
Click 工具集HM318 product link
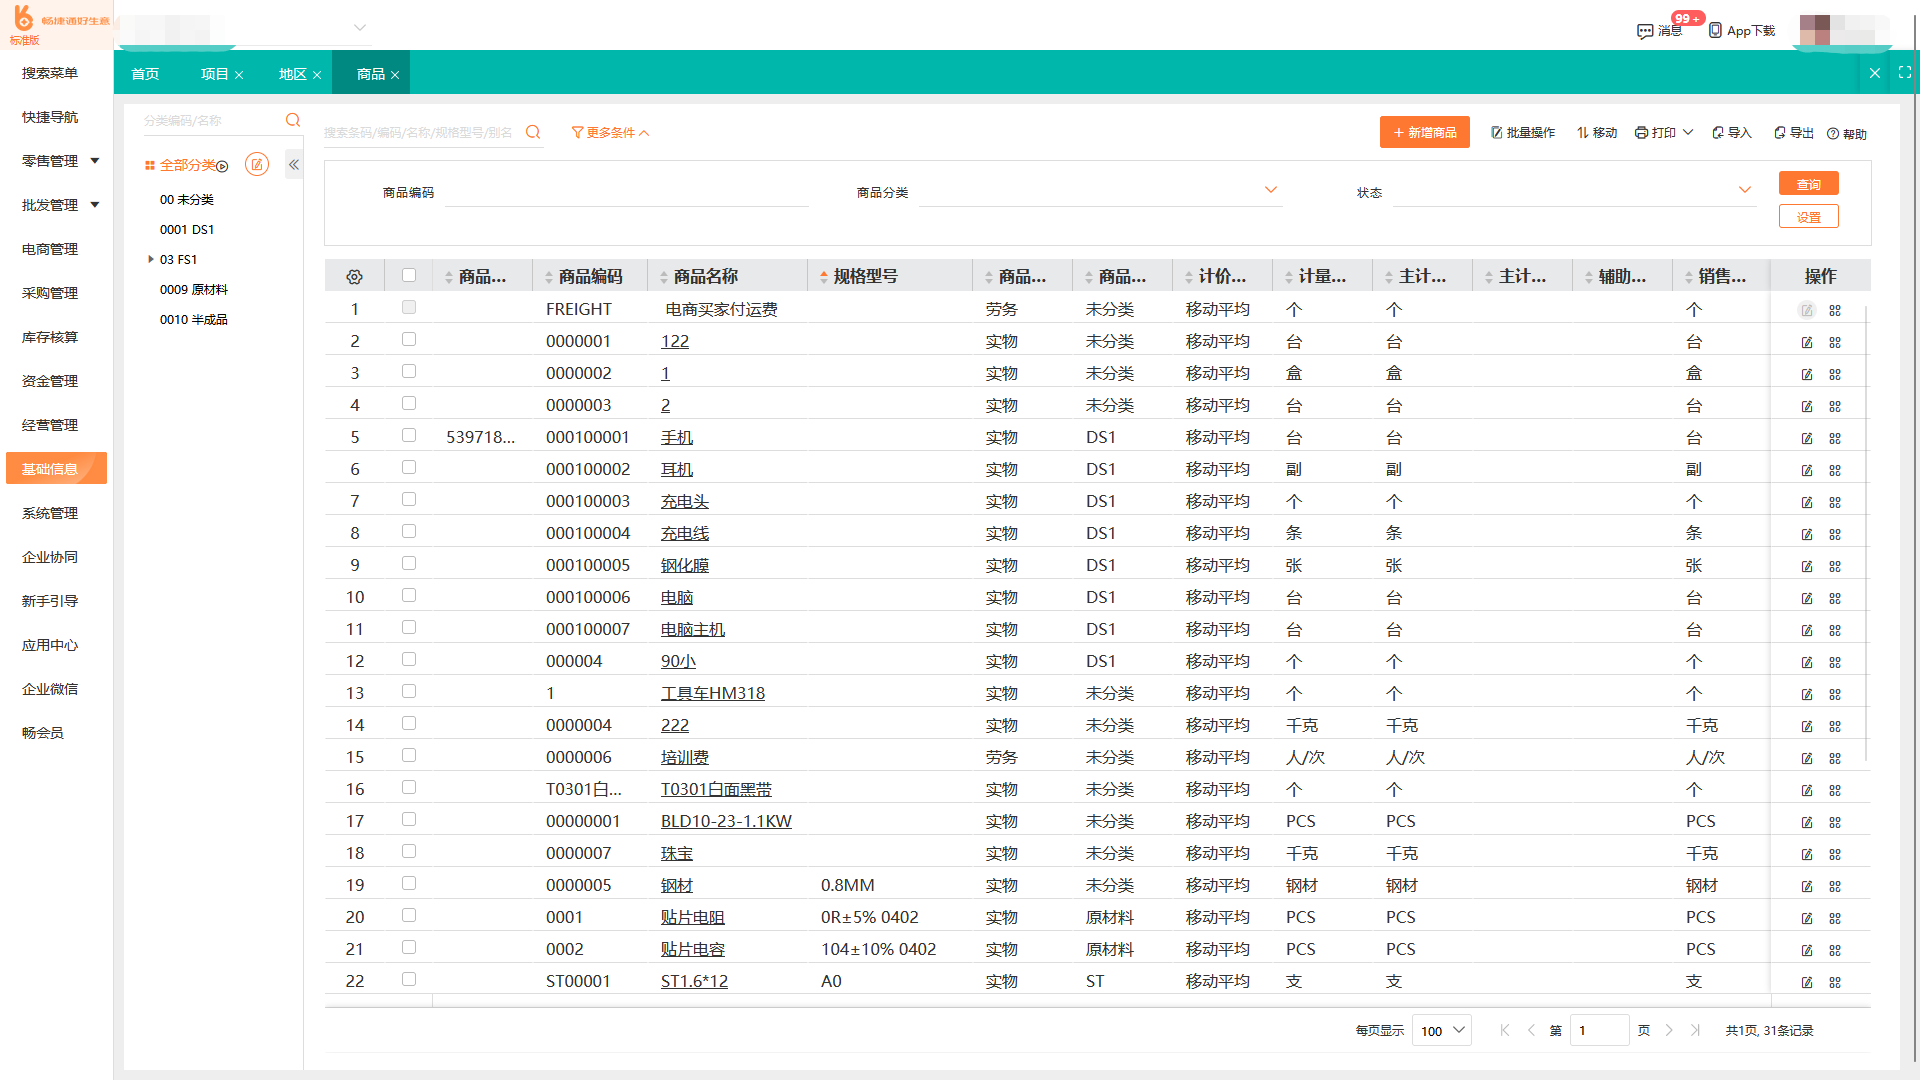tap(712, 692)
